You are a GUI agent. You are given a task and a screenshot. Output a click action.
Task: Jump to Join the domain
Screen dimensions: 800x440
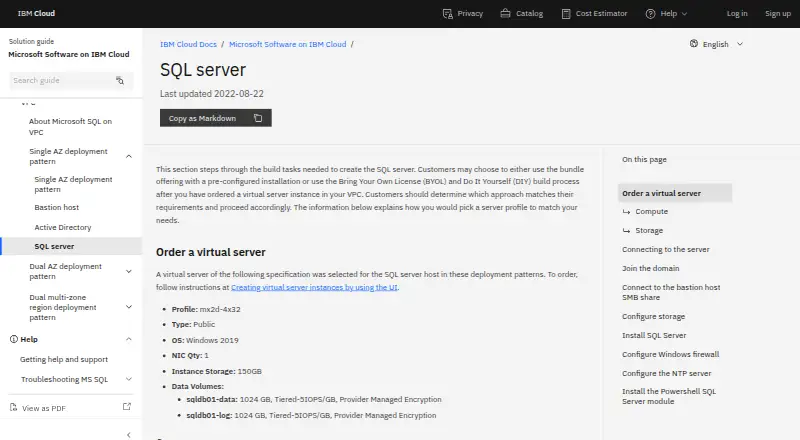(651, 268)
